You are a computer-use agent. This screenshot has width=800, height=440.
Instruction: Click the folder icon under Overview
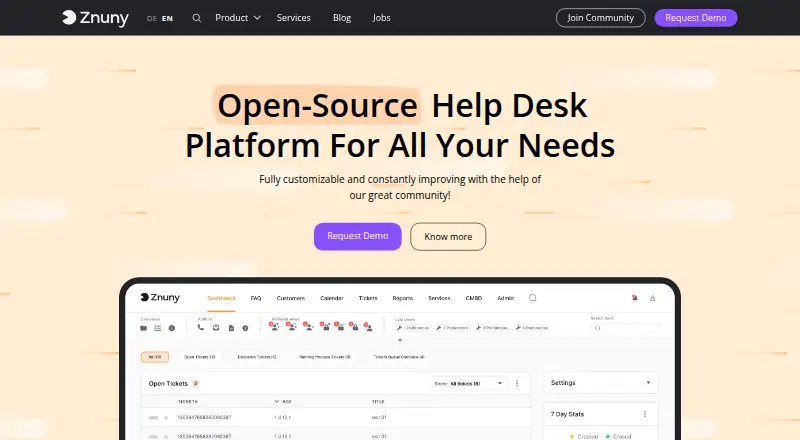pos(143,328)
